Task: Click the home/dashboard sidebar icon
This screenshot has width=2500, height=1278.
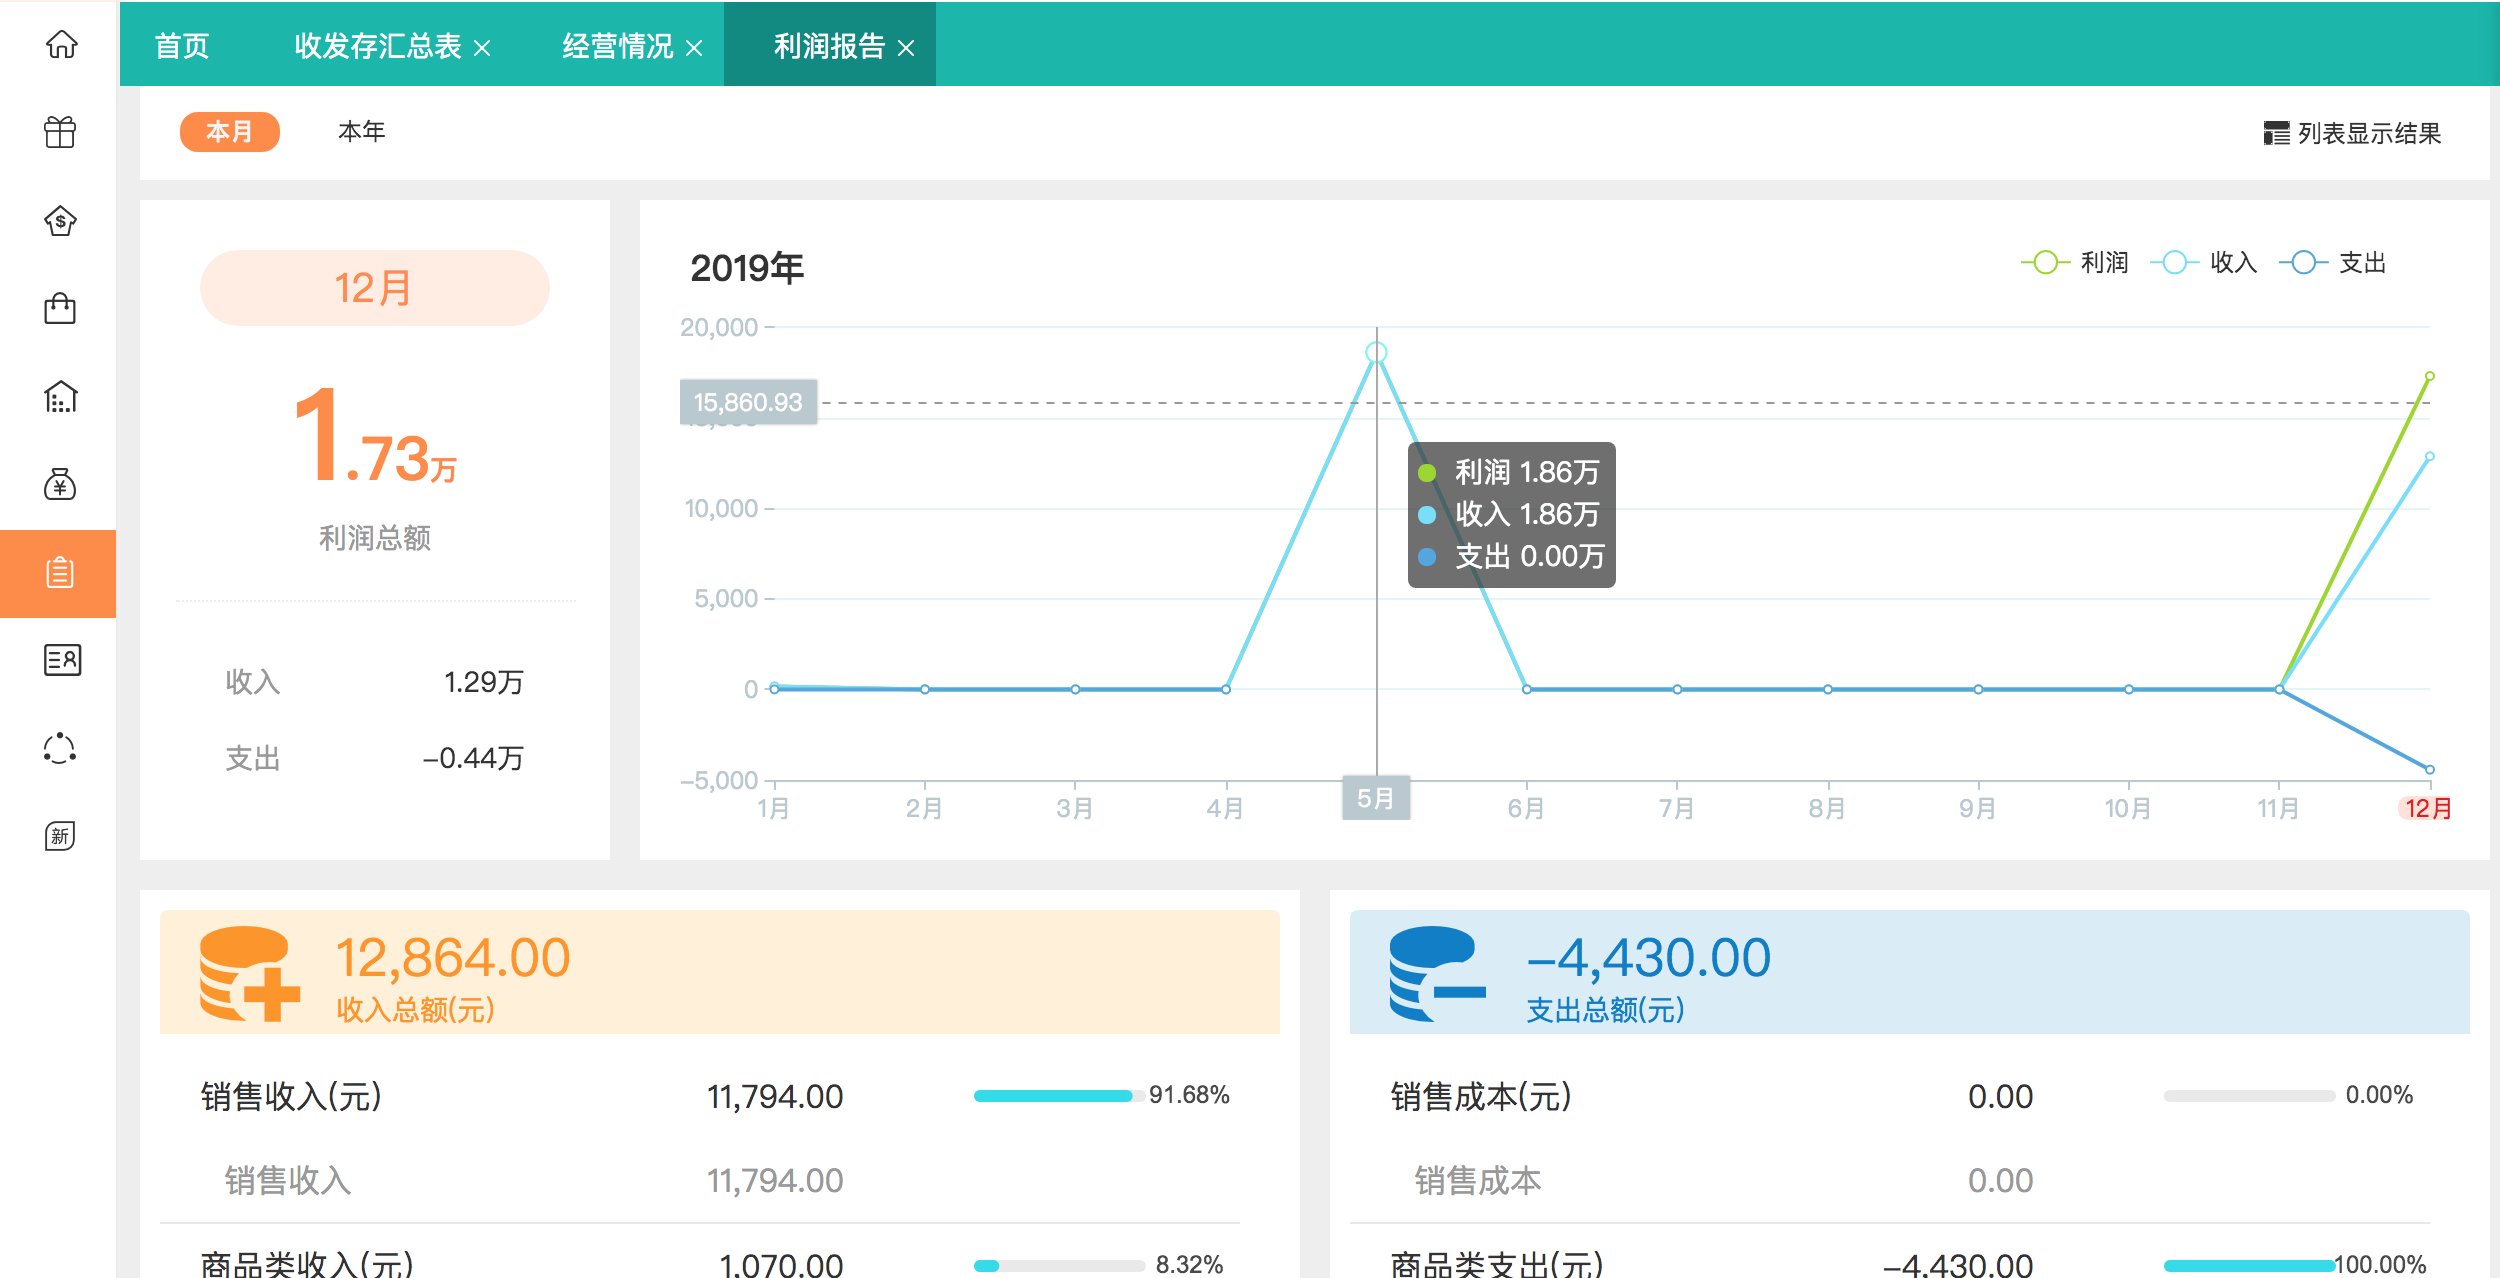Action: tap(62, 44)
